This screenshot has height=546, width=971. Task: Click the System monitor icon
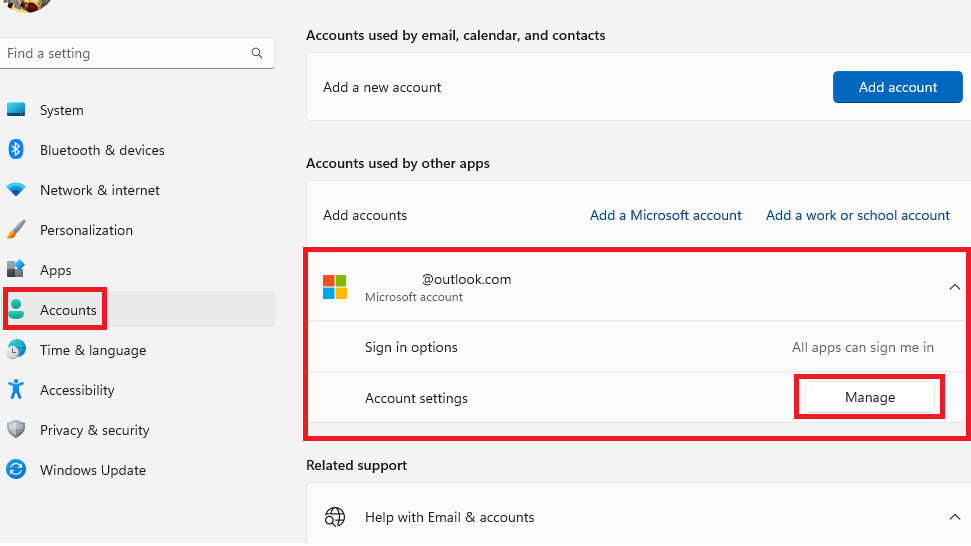pos(16,110)
